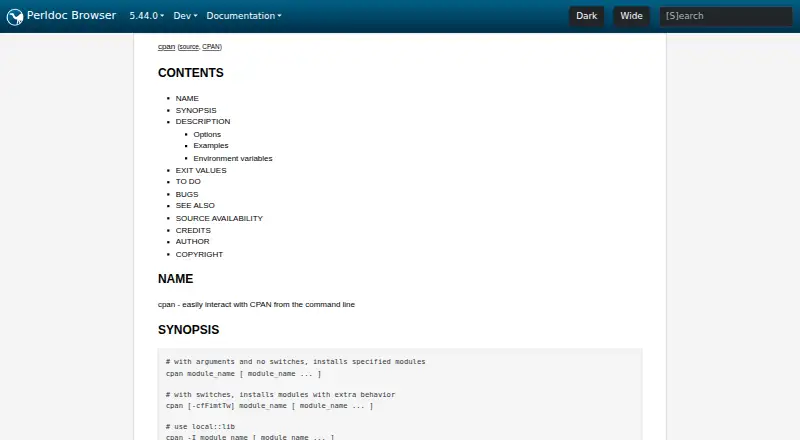The height and width of the screenshot is (440, 800).
Task: Click the '# use local::lib' comment
Action: (x=200, y=426)
